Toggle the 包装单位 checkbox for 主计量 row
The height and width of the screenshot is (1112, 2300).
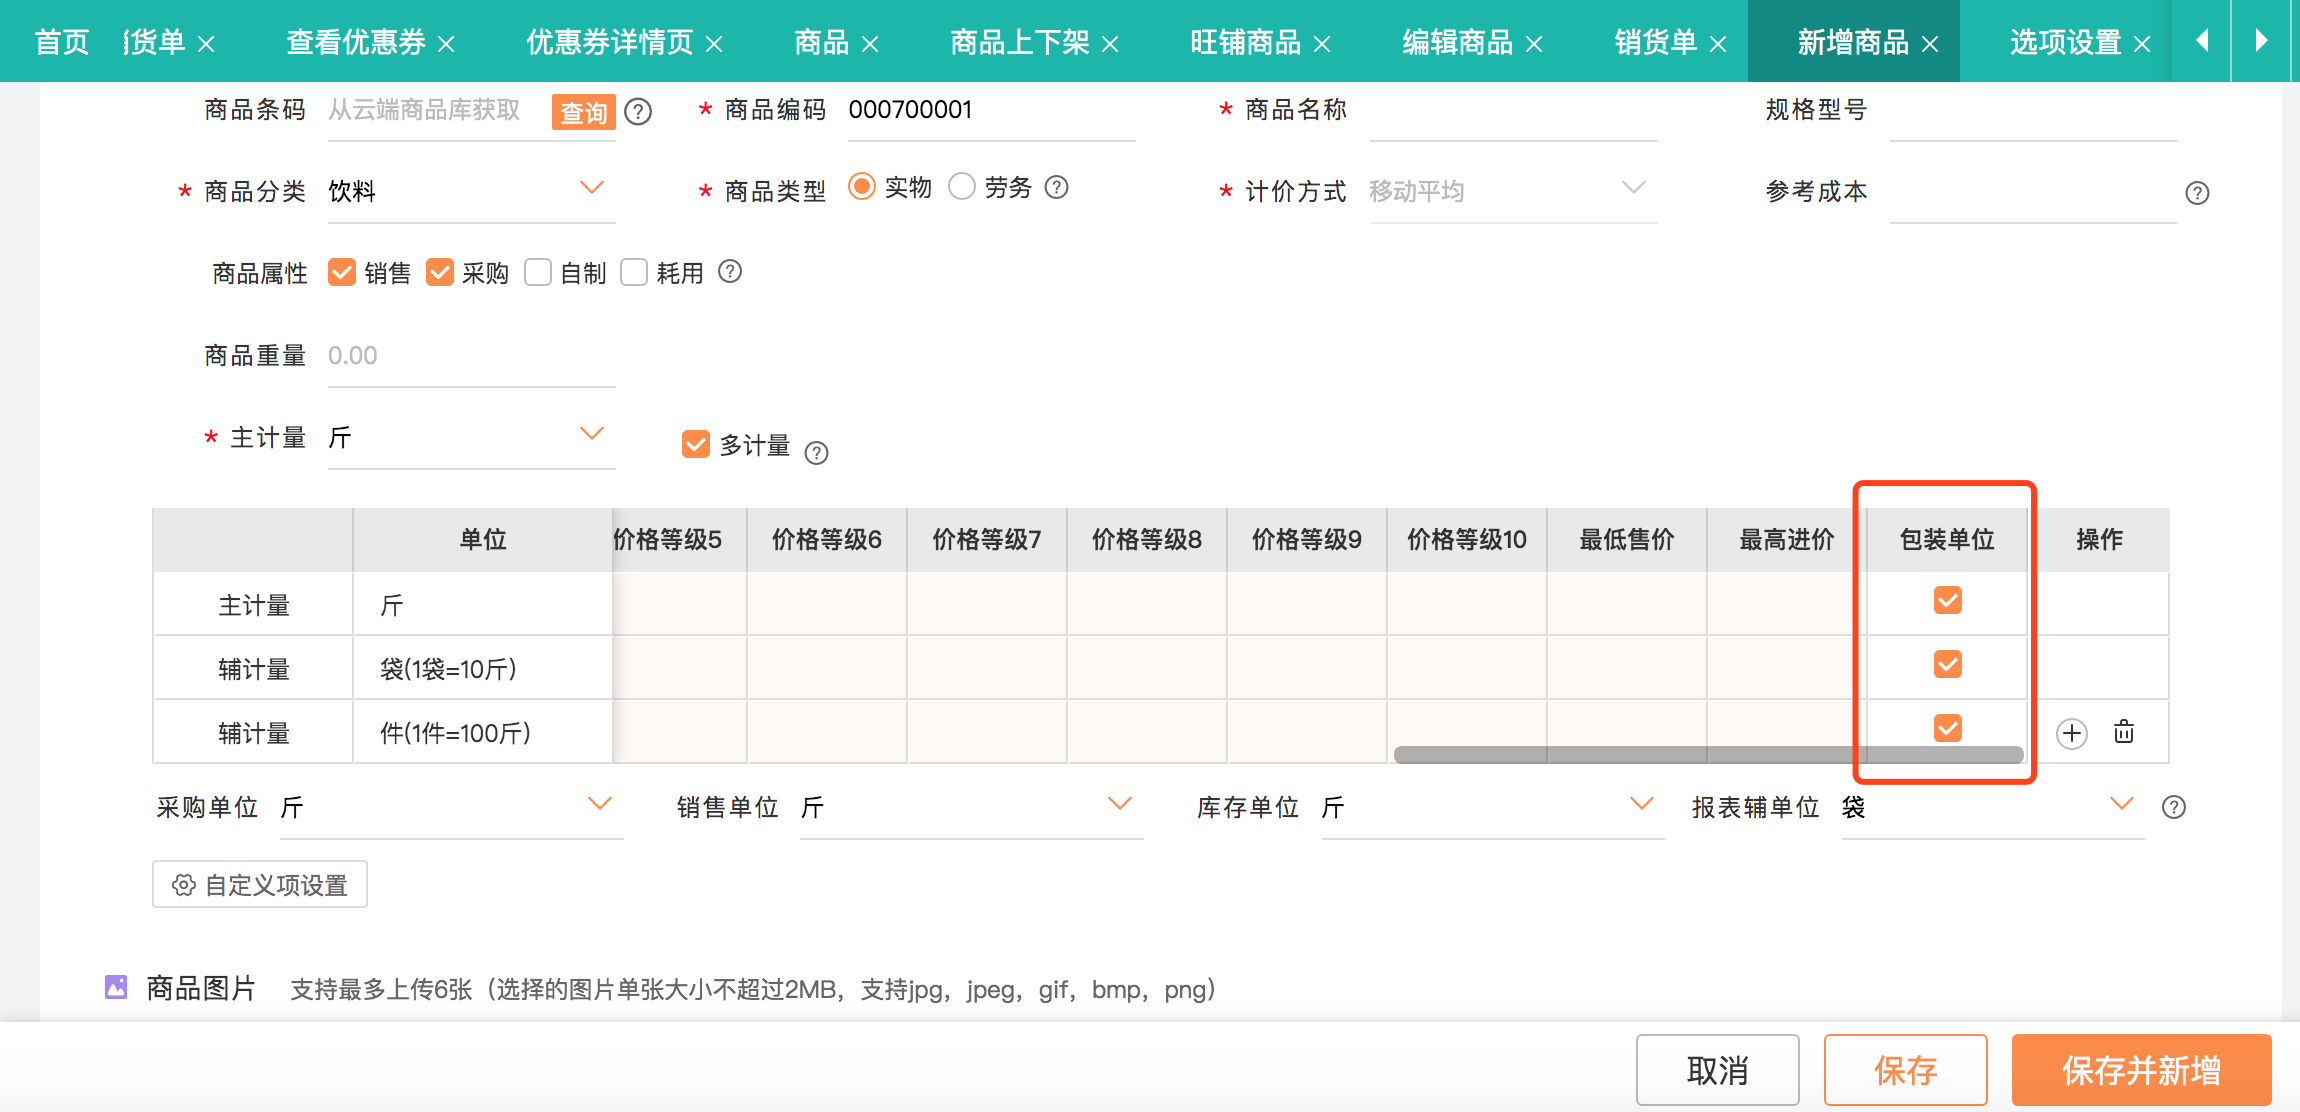coord(1944,601)
